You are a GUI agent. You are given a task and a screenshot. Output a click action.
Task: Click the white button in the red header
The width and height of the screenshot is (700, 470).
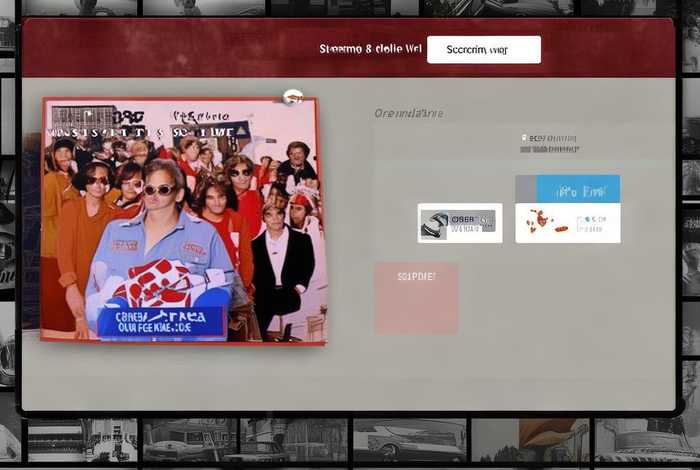pos(483,49)
